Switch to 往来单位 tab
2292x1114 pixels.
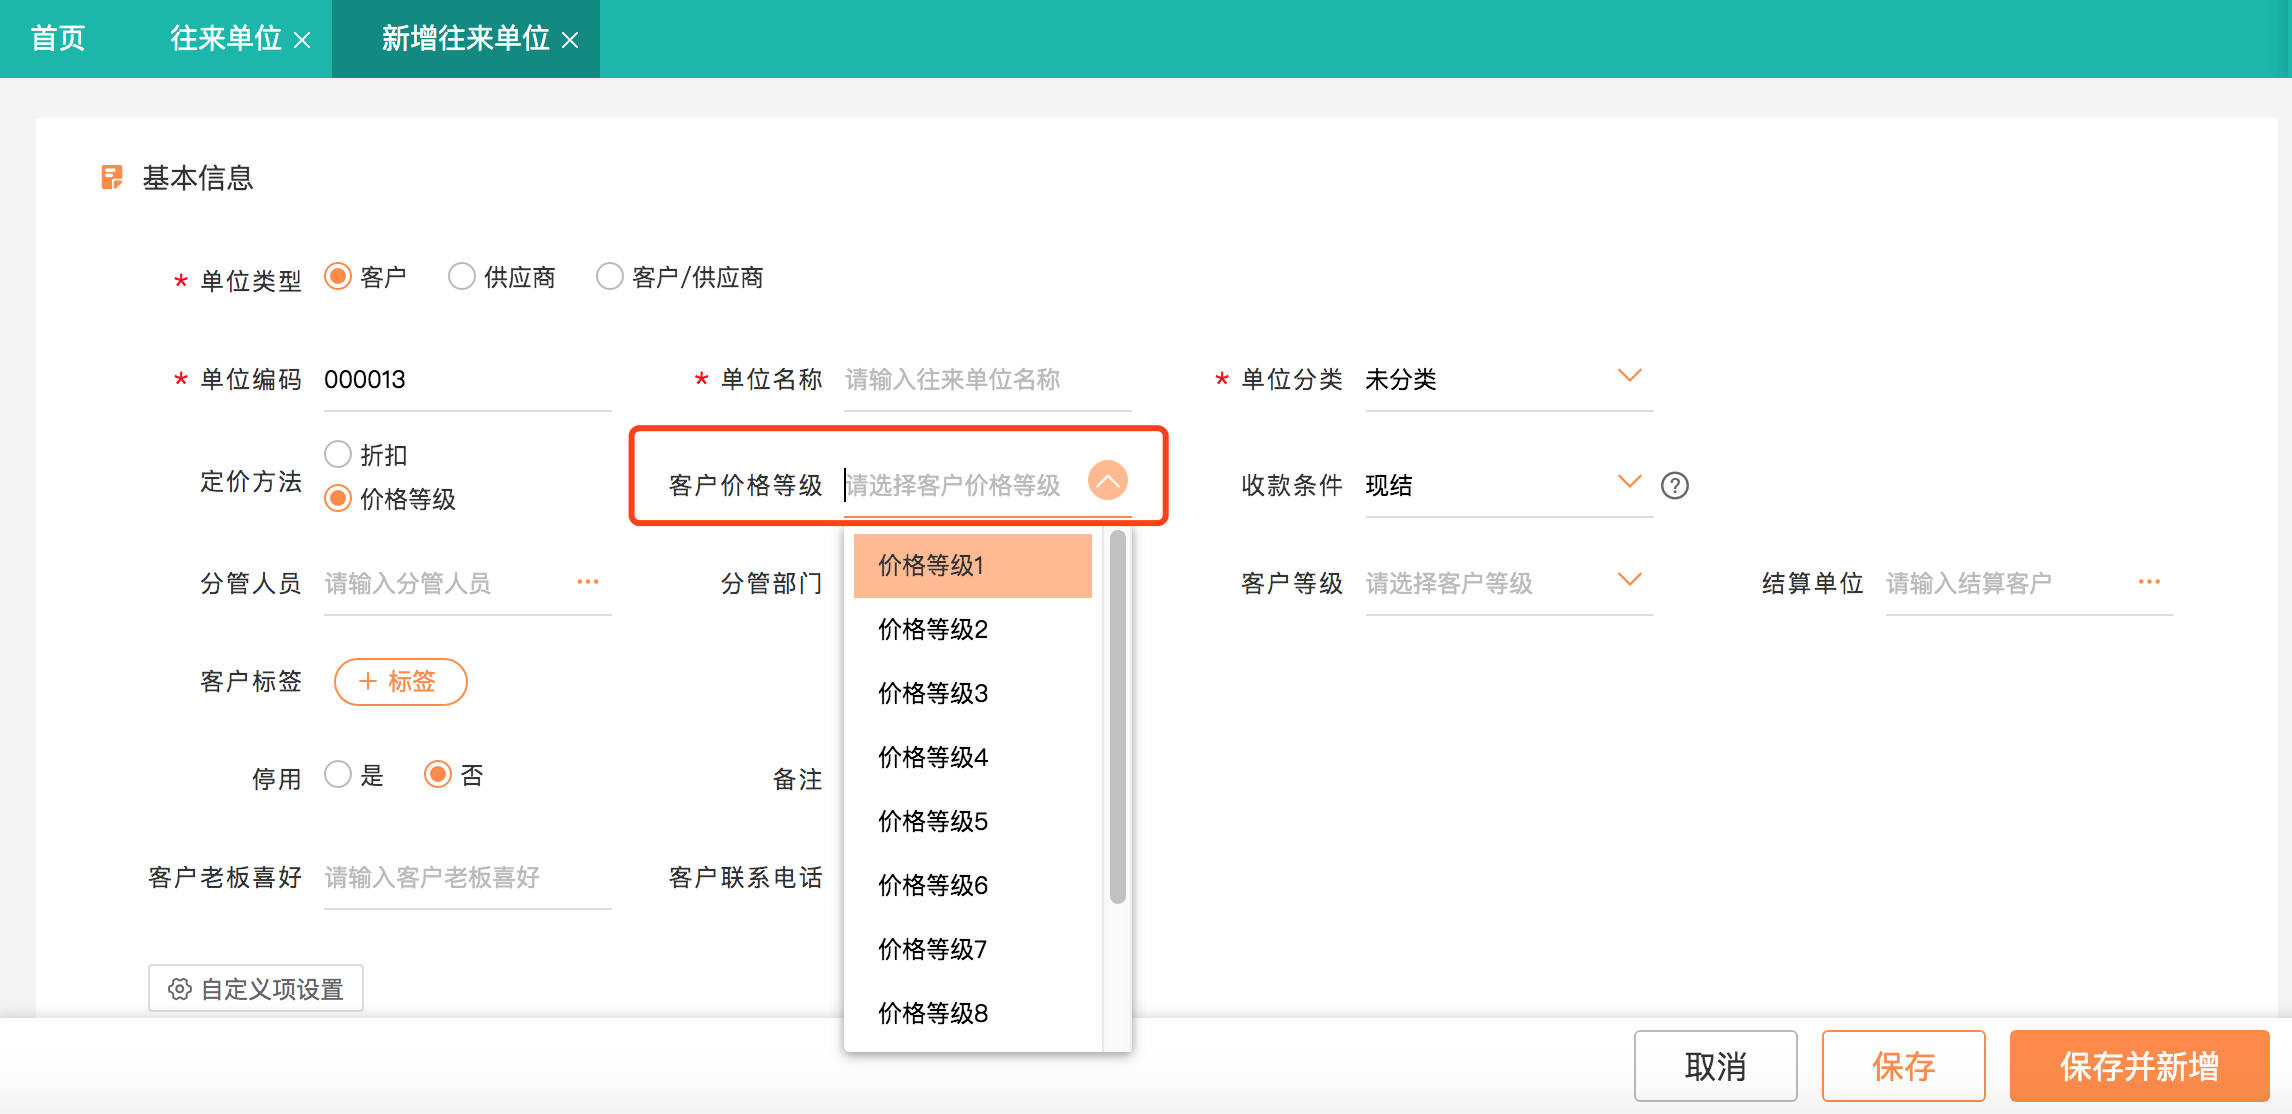[x=229, y=39]
